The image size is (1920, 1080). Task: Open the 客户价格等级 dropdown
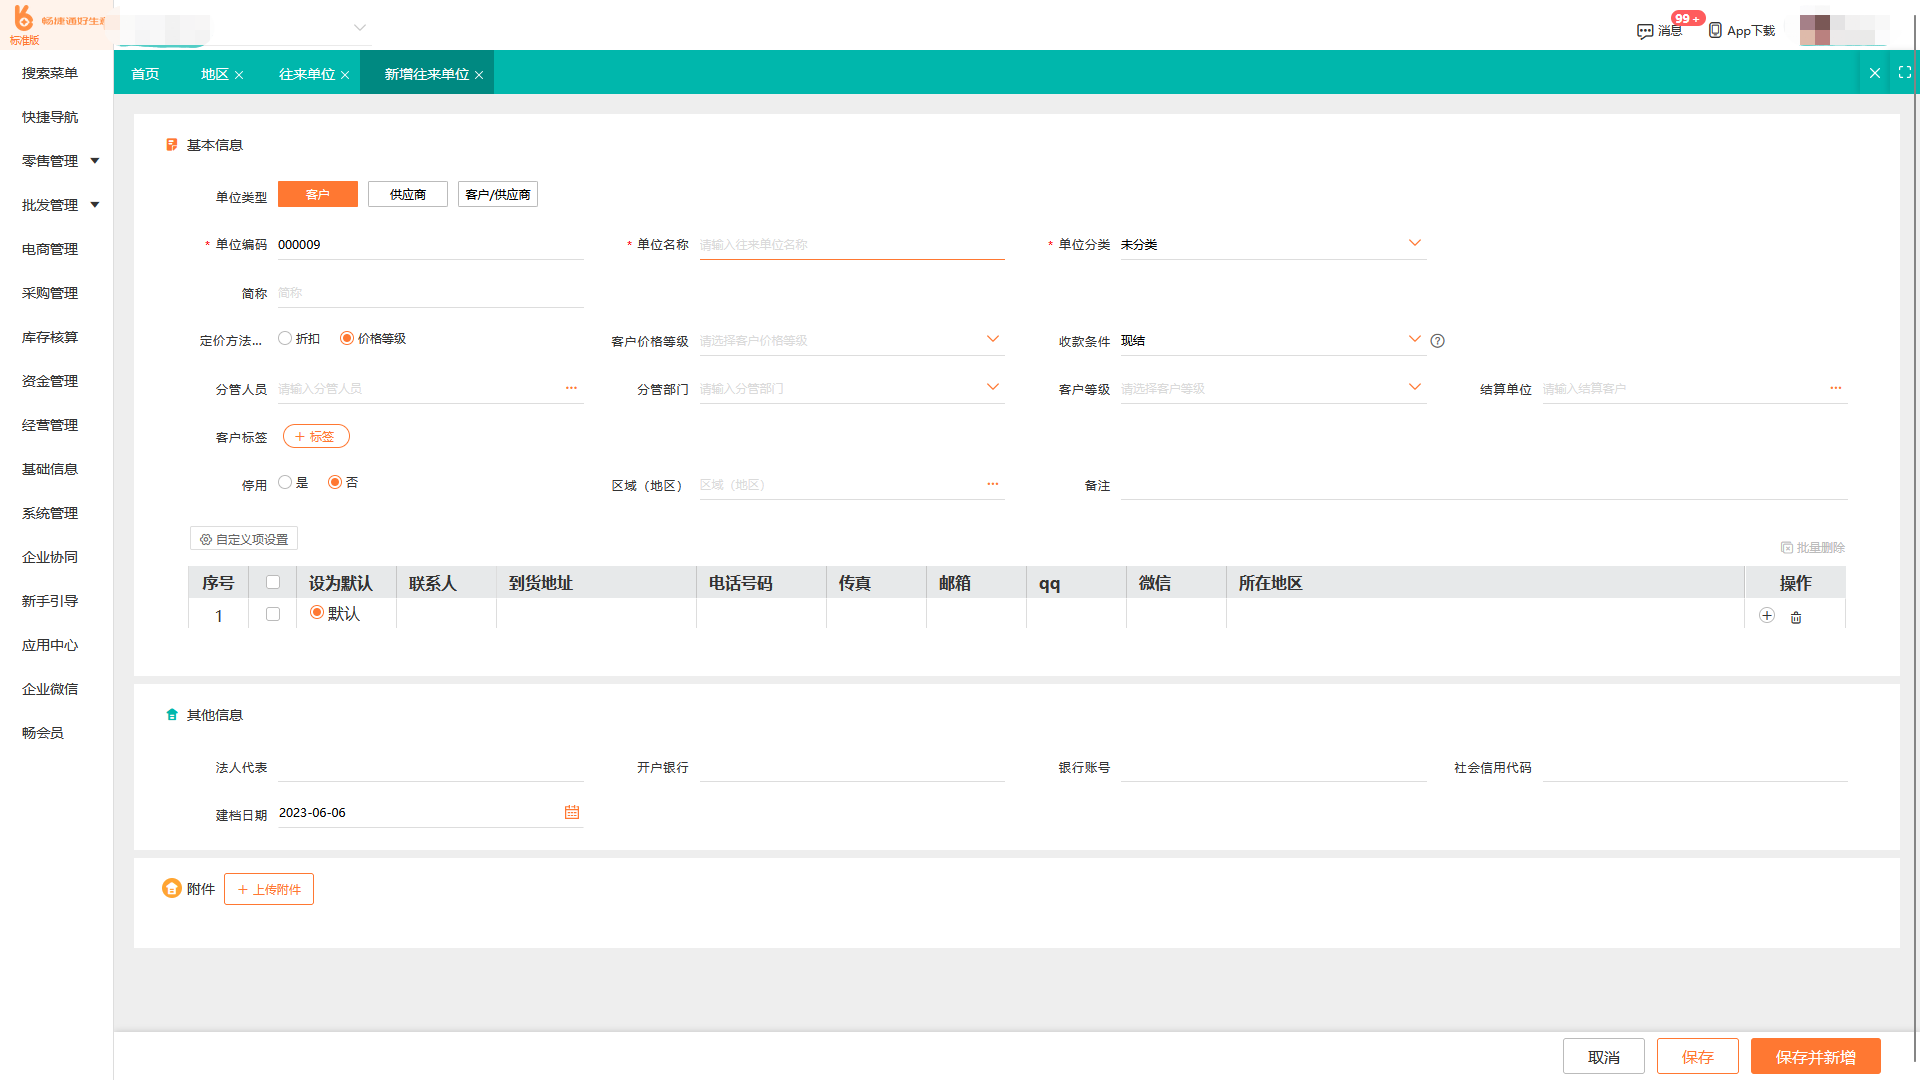(x=994, y=340)
